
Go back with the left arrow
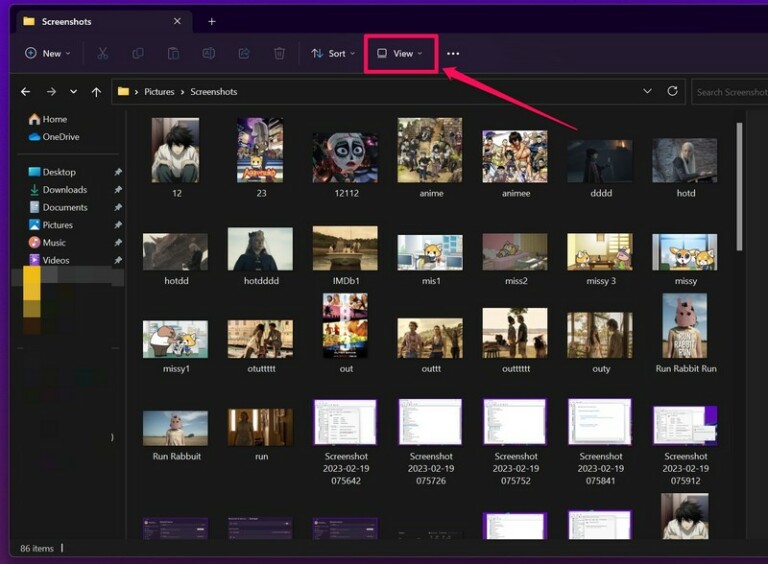[25, 92]
